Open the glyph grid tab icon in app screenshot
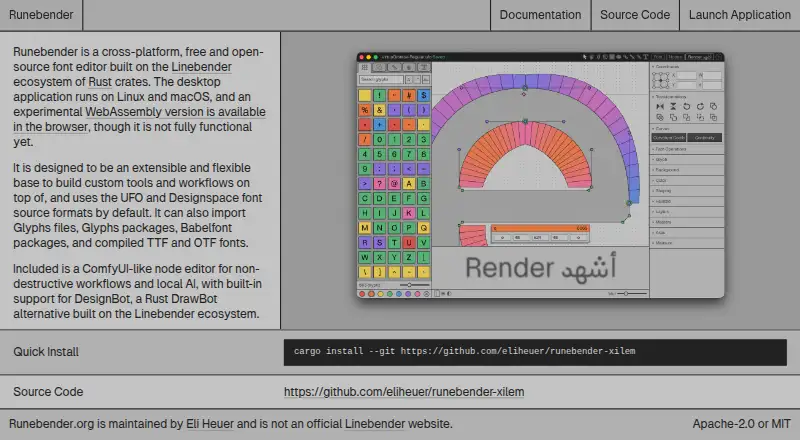 click(365, 67)
